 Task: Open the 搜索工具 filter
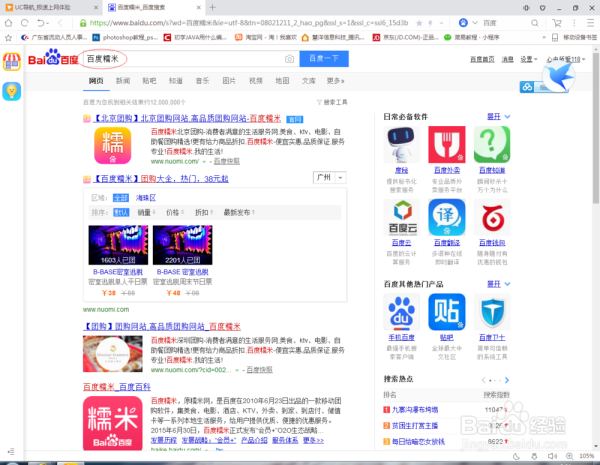[332, 102]
